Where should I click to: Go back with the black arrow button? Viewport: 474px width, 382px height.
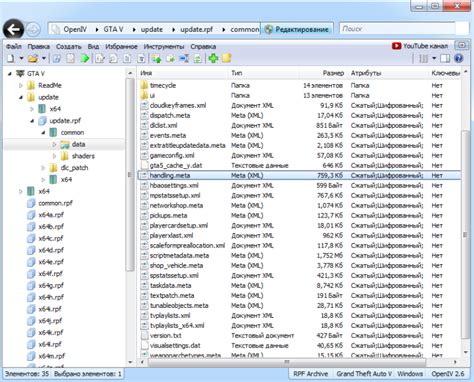pyautogui.click(x=13, y=29)
